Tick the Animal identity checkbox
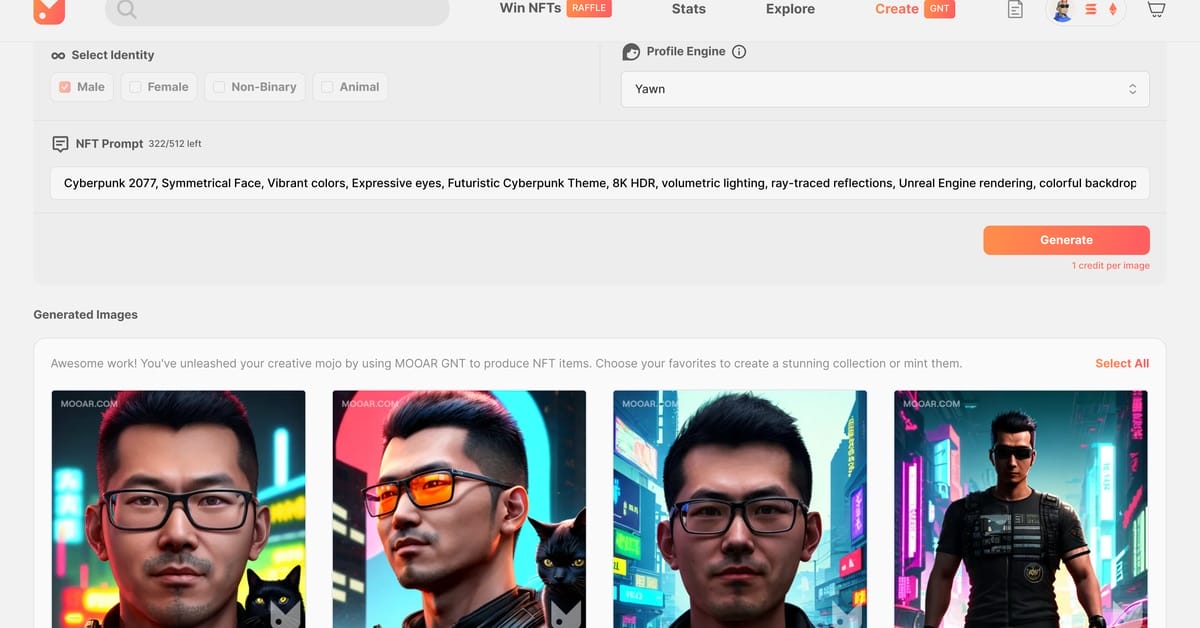Image resolution: width=1200 pixels, height=628 pixels. pyautogui.click(x=327, y=87)
